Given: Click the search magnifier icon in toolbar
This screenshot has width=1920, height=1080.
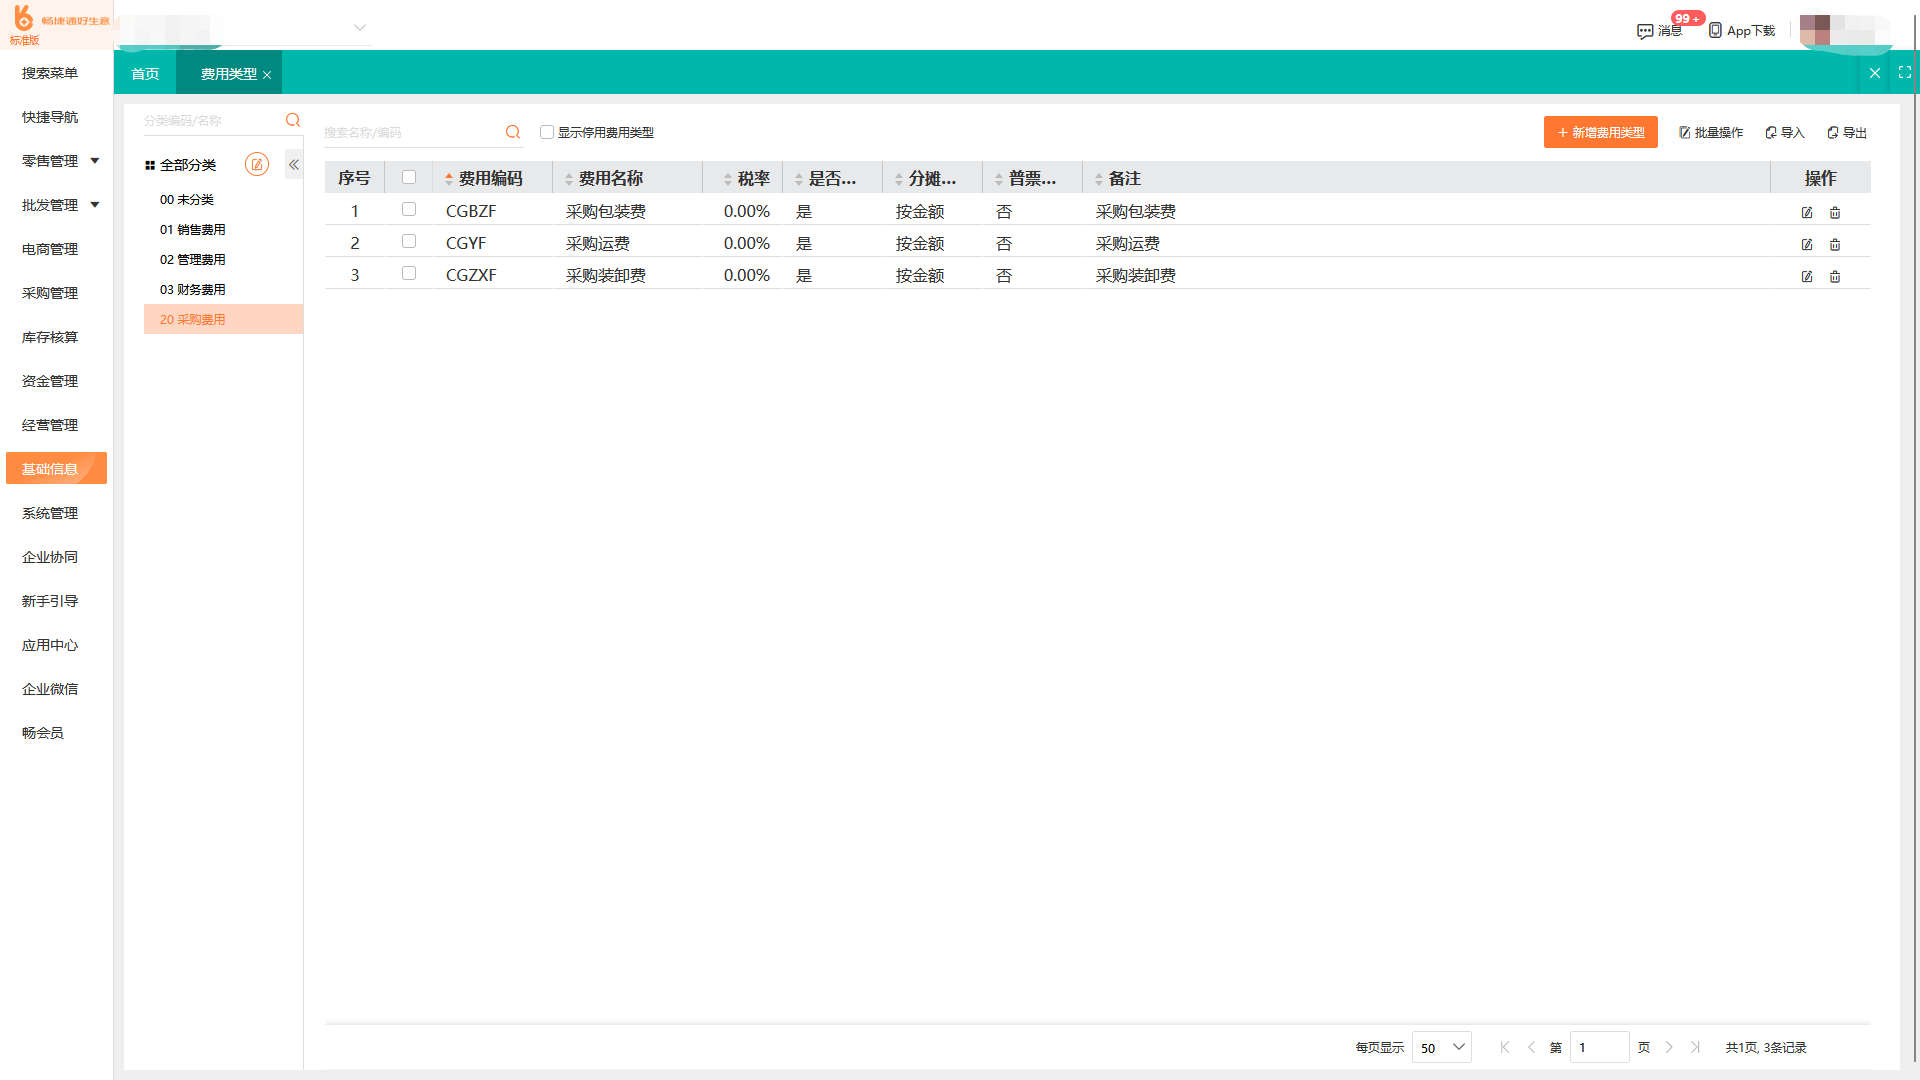Looking at the screenshot, I should tap(514, 132).
